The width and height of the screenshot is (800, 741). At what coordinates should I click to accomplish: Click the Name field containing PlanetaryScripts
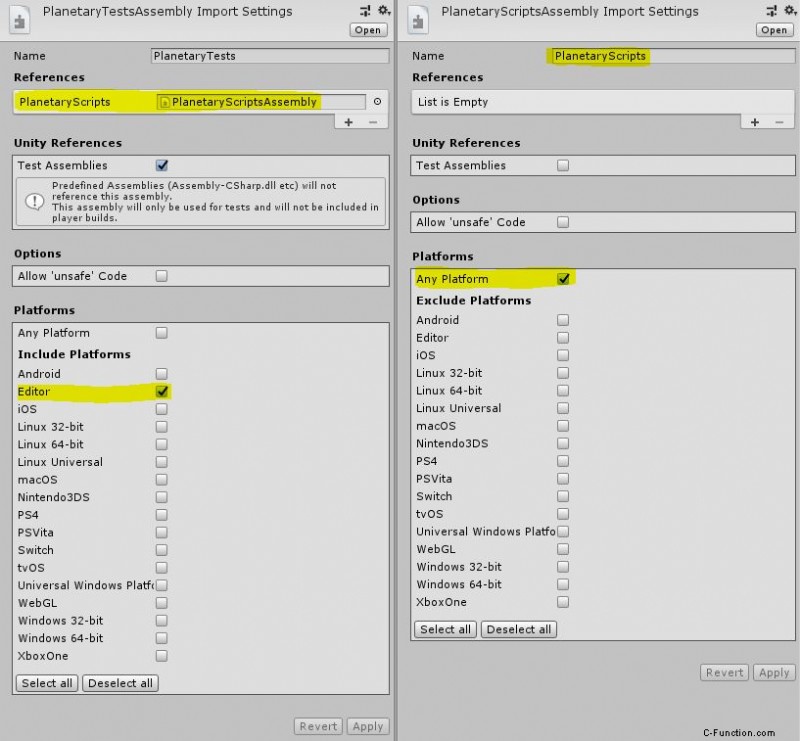click(x=668, y=56)
